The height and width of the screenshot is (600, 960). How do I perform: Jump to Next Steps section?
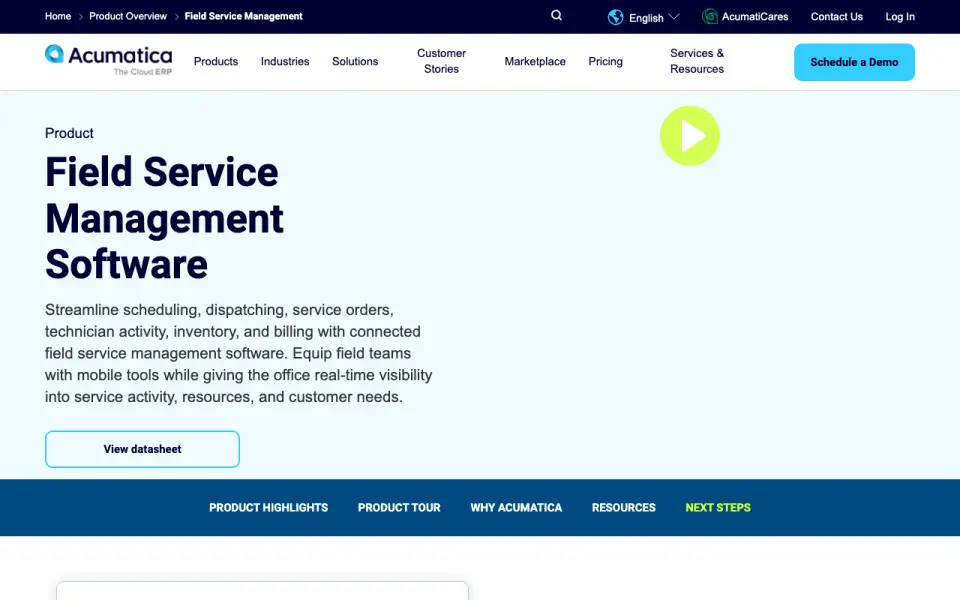[x=718, y=508]
